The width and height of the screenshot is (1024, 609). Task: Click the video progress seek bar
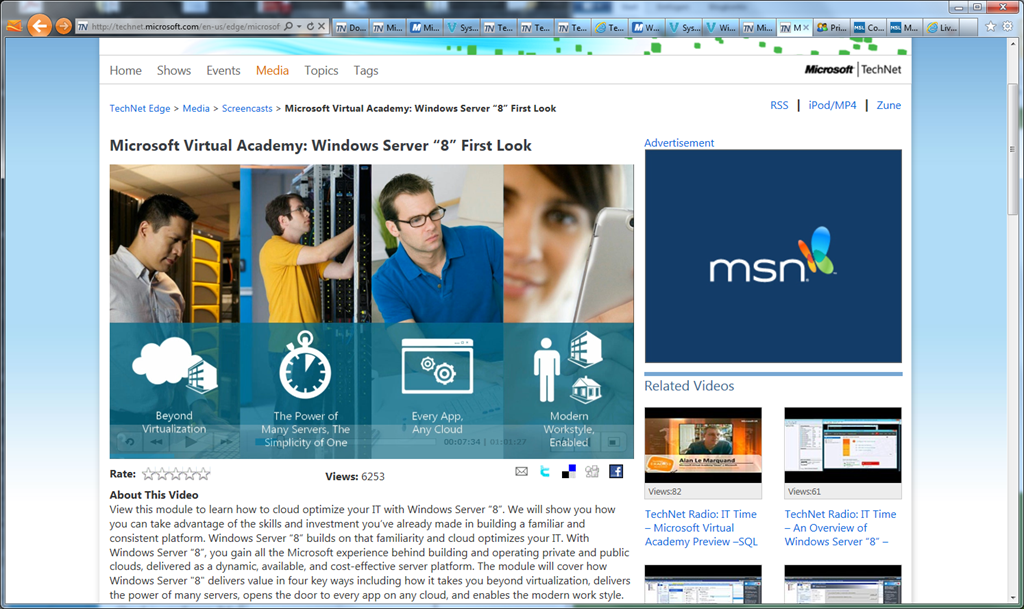350,441
